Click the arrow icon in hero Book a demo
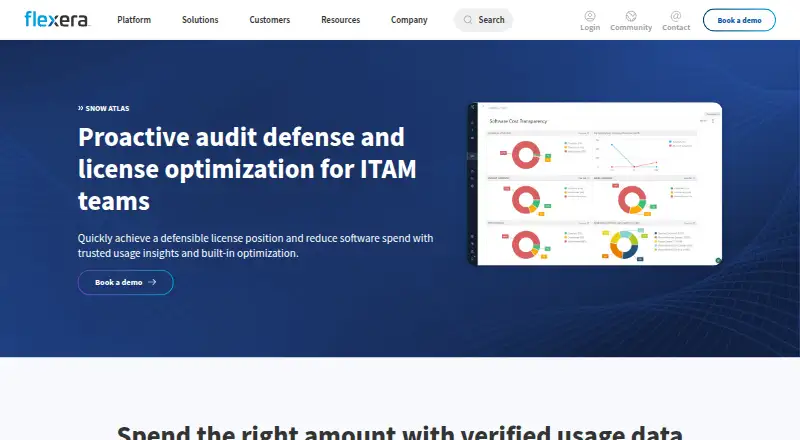Viewport: 800px width, 440px height. pos(152,282)
